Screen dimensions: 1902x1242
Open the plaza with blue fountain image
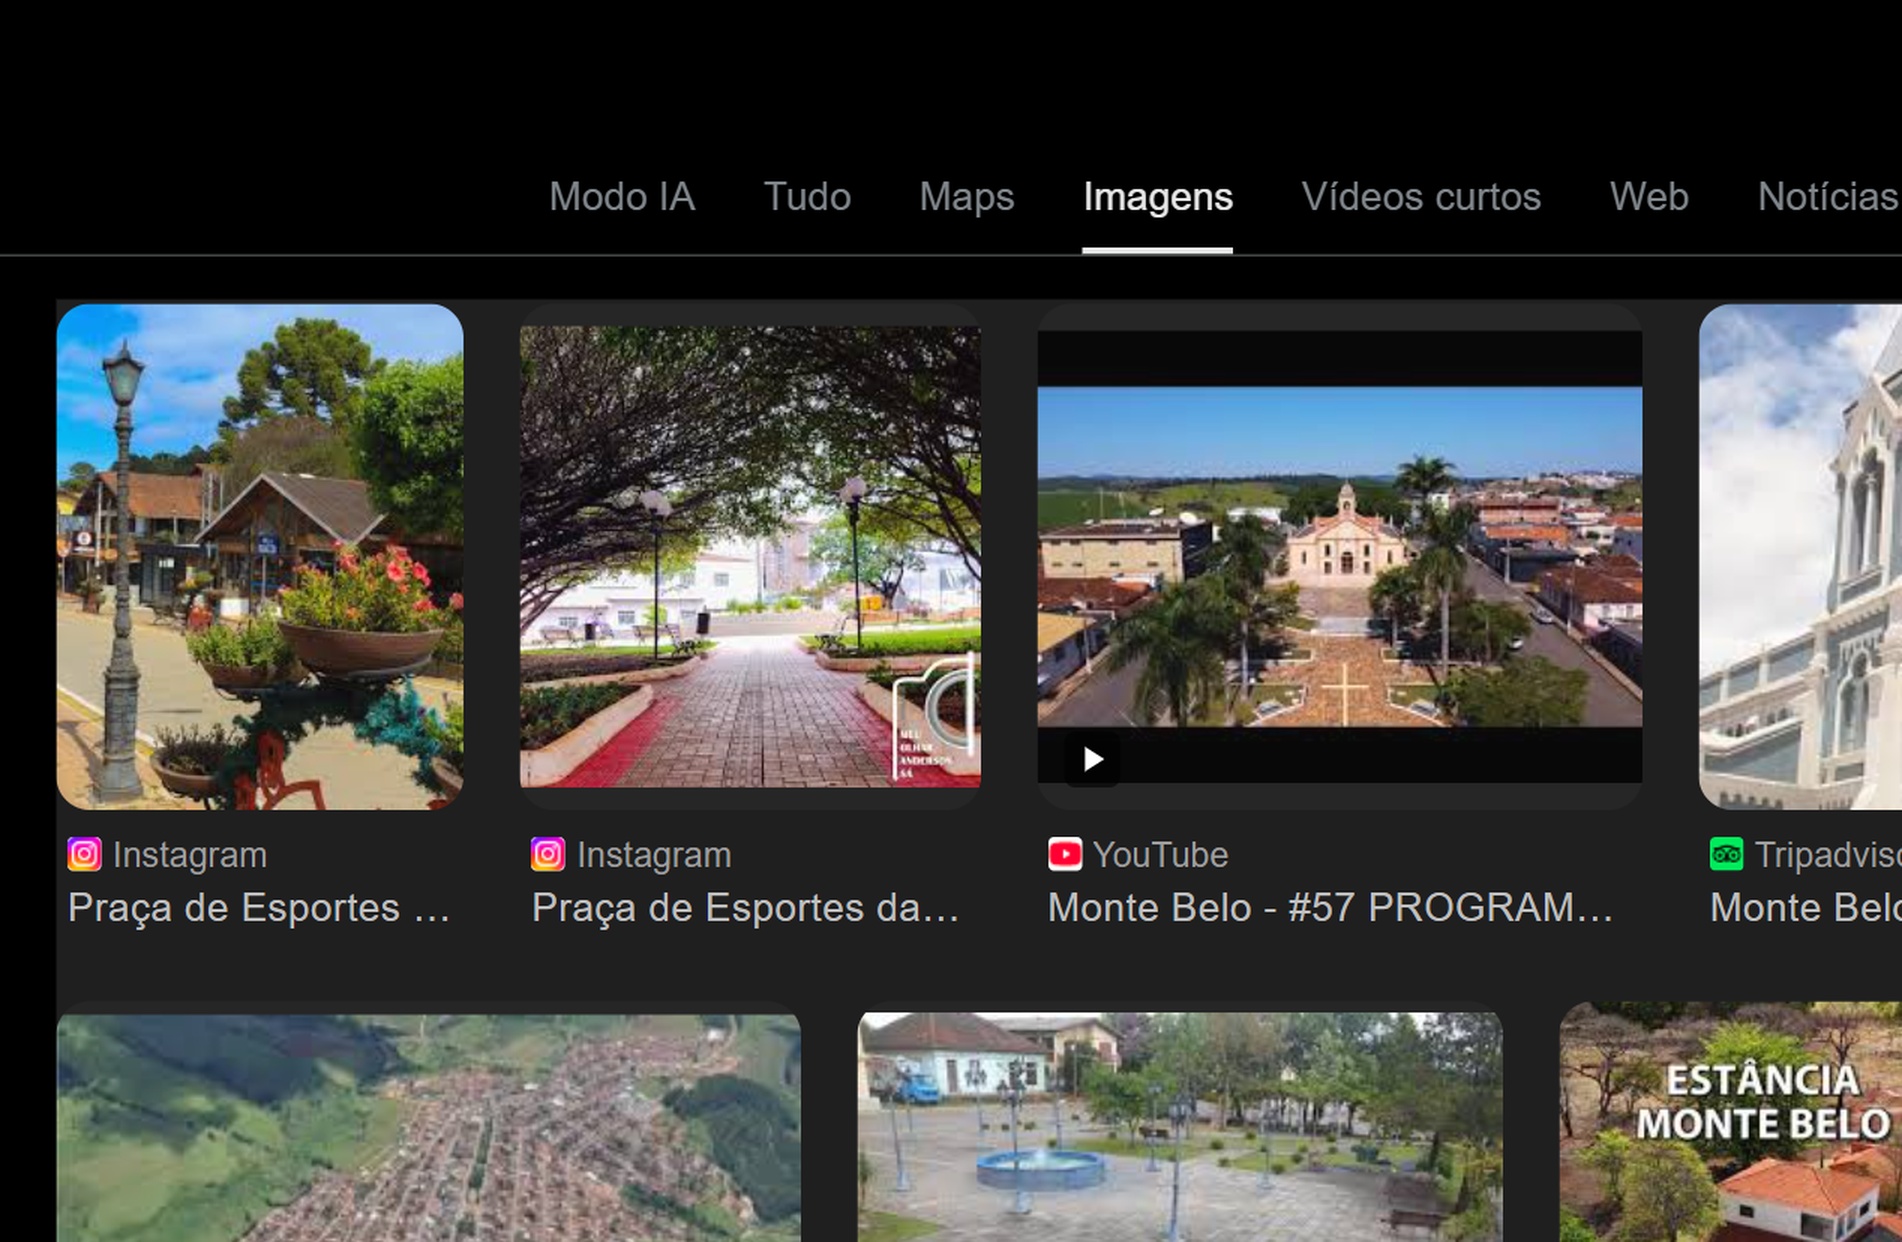[x=1180, y=1128]
